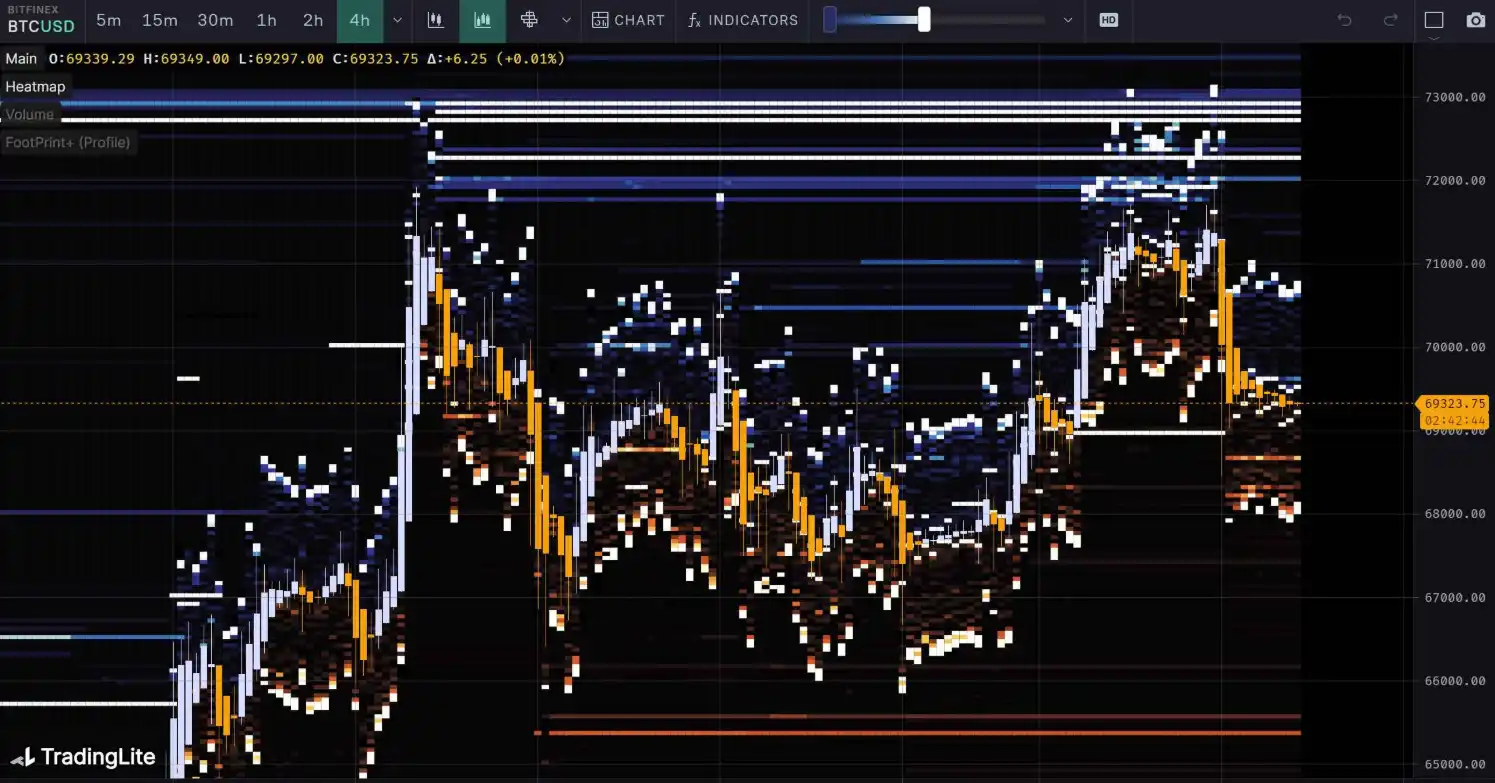The height and width of the screenshot is (783, 1495).
Task: Expand the heatmap slider dropdown arrow
Action: click(x=1068, y=20)
